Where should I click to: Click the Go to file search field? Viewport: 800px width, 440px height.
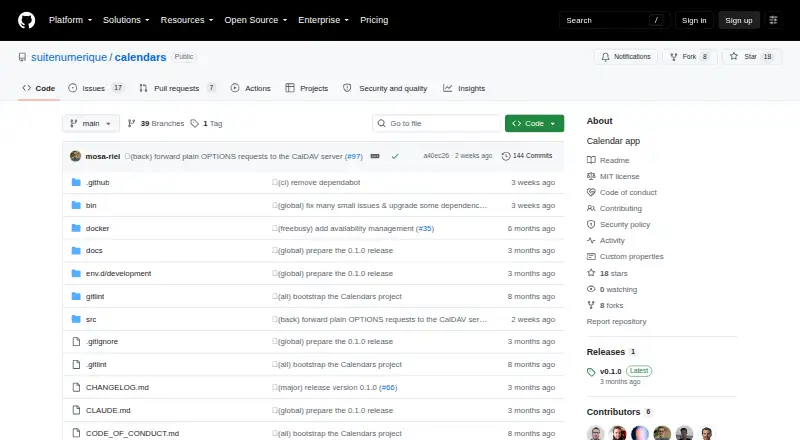click(437, 124)
